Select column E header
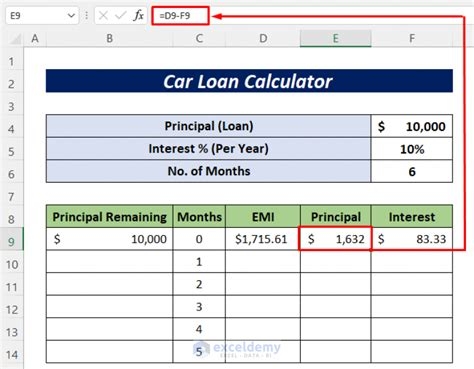This screenshot has width=474, height=369. 335,38
